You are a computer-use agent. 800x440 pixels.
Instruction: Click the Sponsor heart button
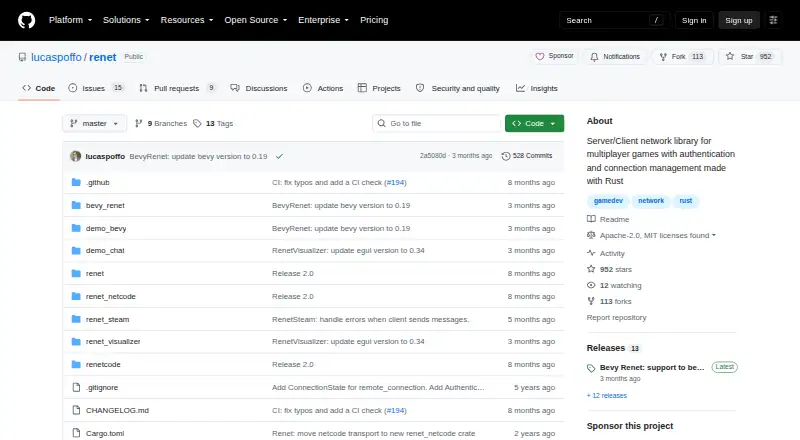coord(554,56)
